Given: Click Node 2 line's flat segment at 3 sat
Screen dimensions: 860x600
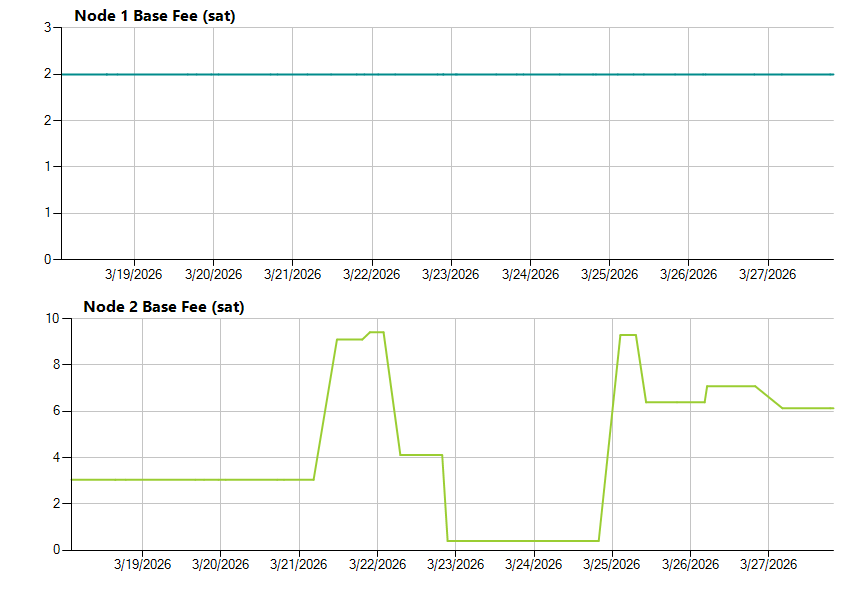Looking at the screenshot, I should coord(190,480).
